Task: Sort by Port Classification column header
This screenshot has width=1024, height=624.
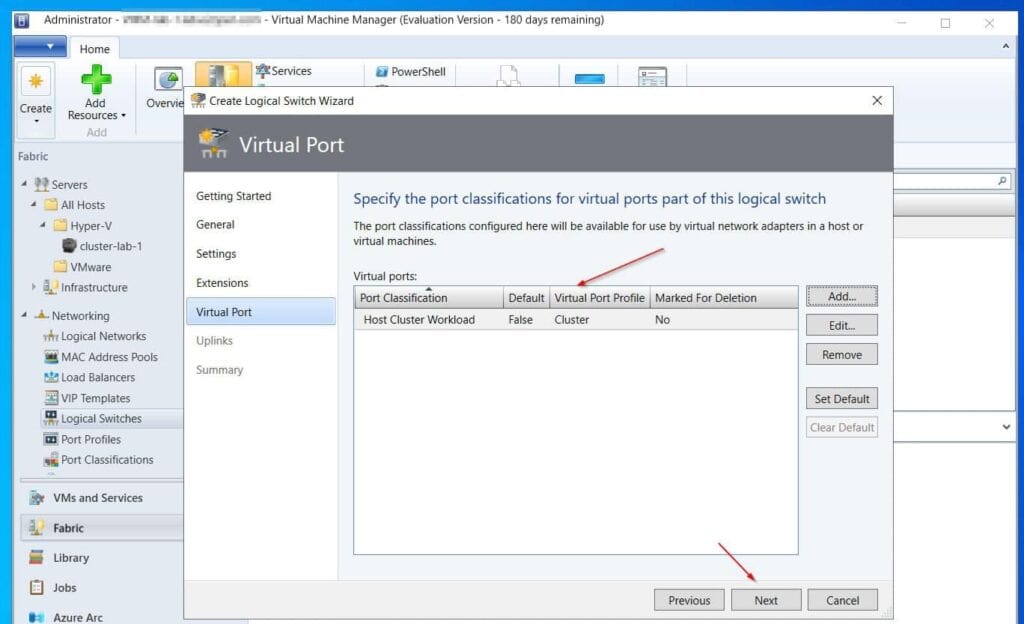Action: click(x=428, y=298)
